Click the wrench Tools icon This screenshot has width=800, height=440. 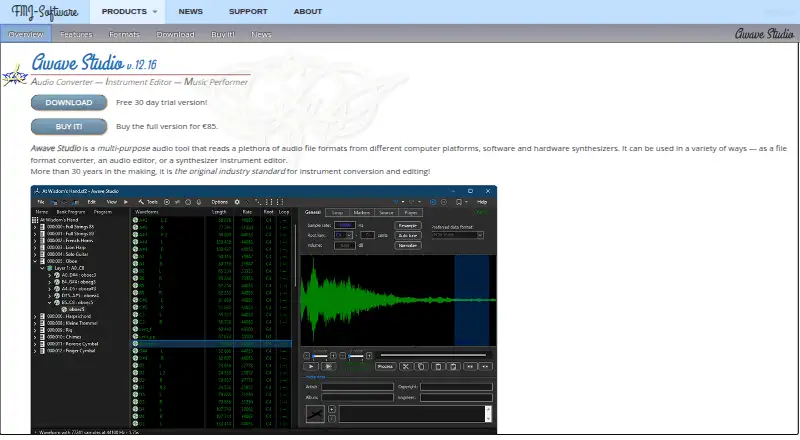coord(141,202)
